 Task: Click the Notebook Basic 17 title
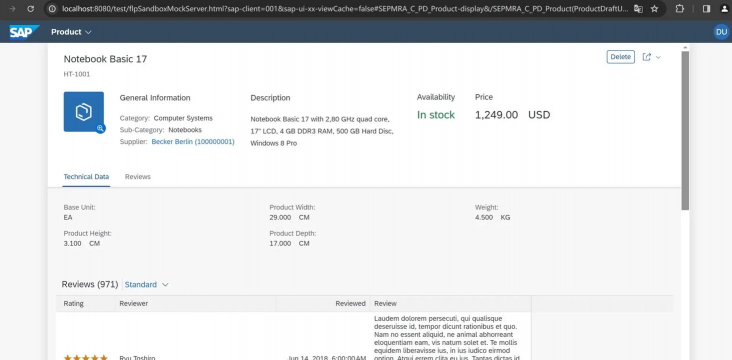click(106, 59)
